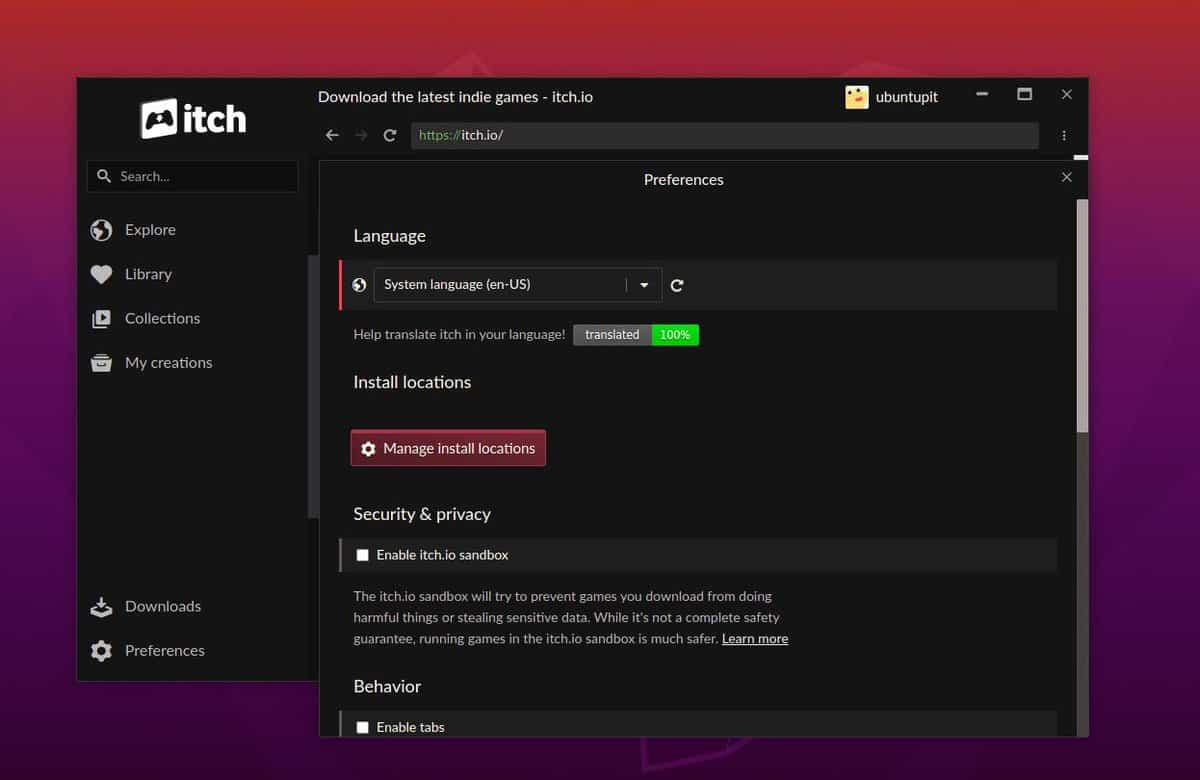Click the search magnifier icon
The width and height of the screenshot is (1200, 780).
coord(104,176)
